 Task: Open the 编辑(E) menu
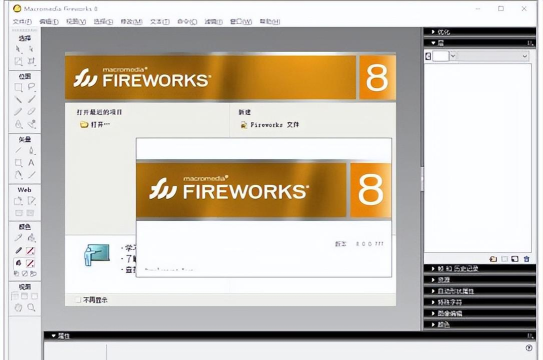pos(49,21)
